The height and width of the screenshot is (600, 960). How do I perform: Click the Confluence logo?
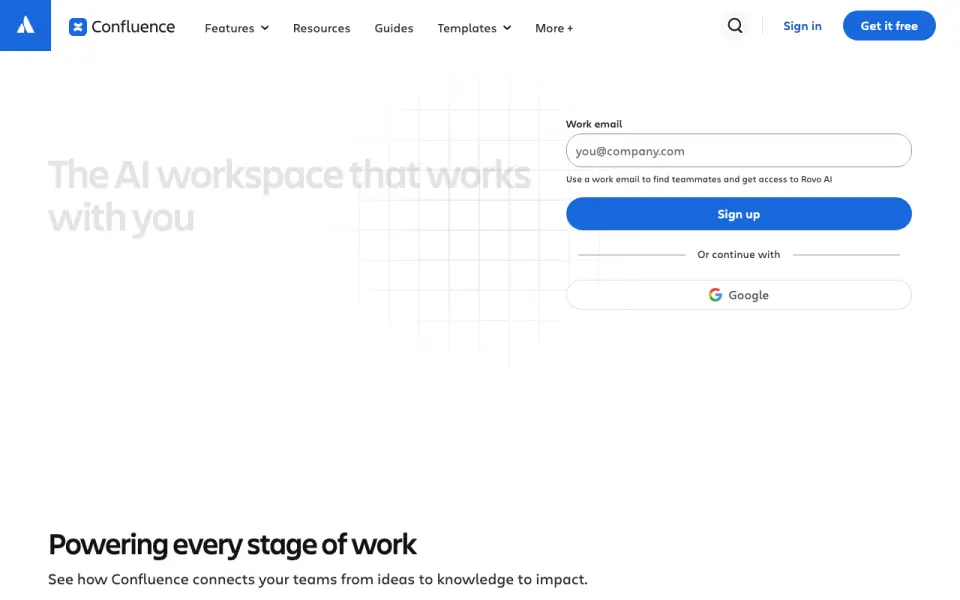(x=122, y=27)
